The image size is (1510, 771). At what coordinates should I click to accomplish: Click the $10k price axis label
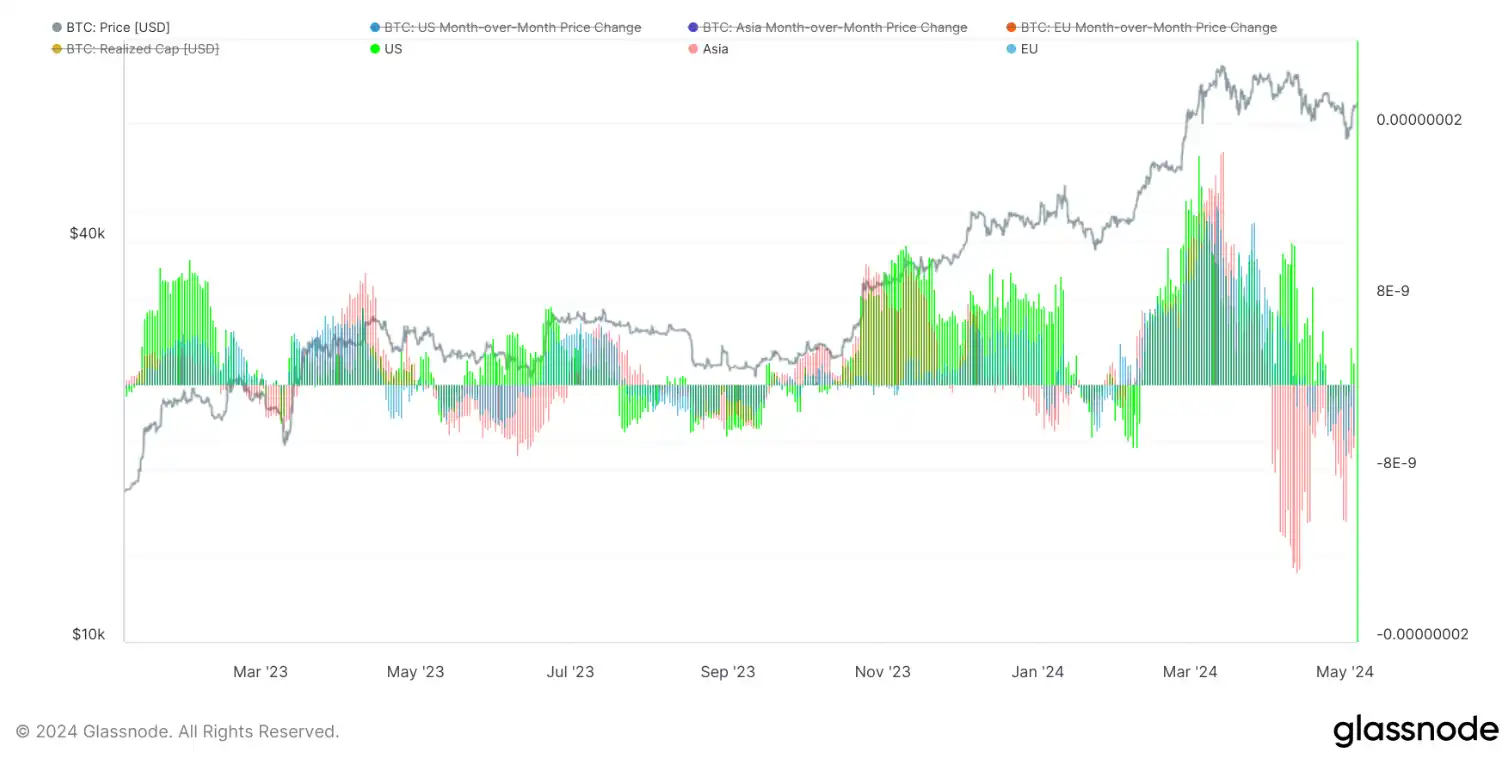coord(87,634)
